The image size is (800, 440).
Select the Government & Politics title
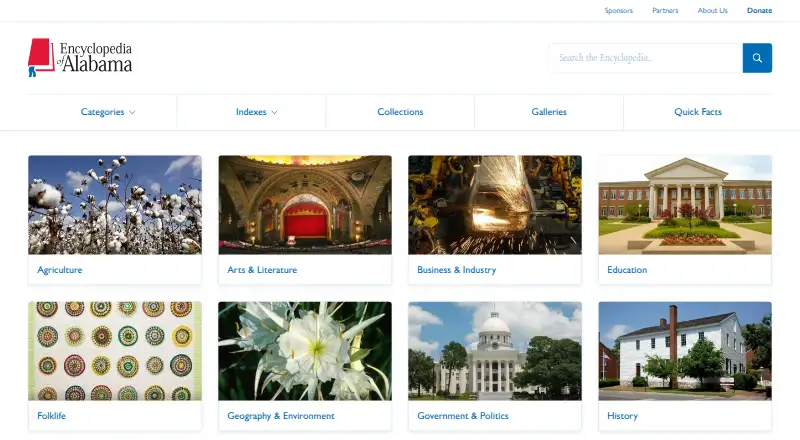463,415
